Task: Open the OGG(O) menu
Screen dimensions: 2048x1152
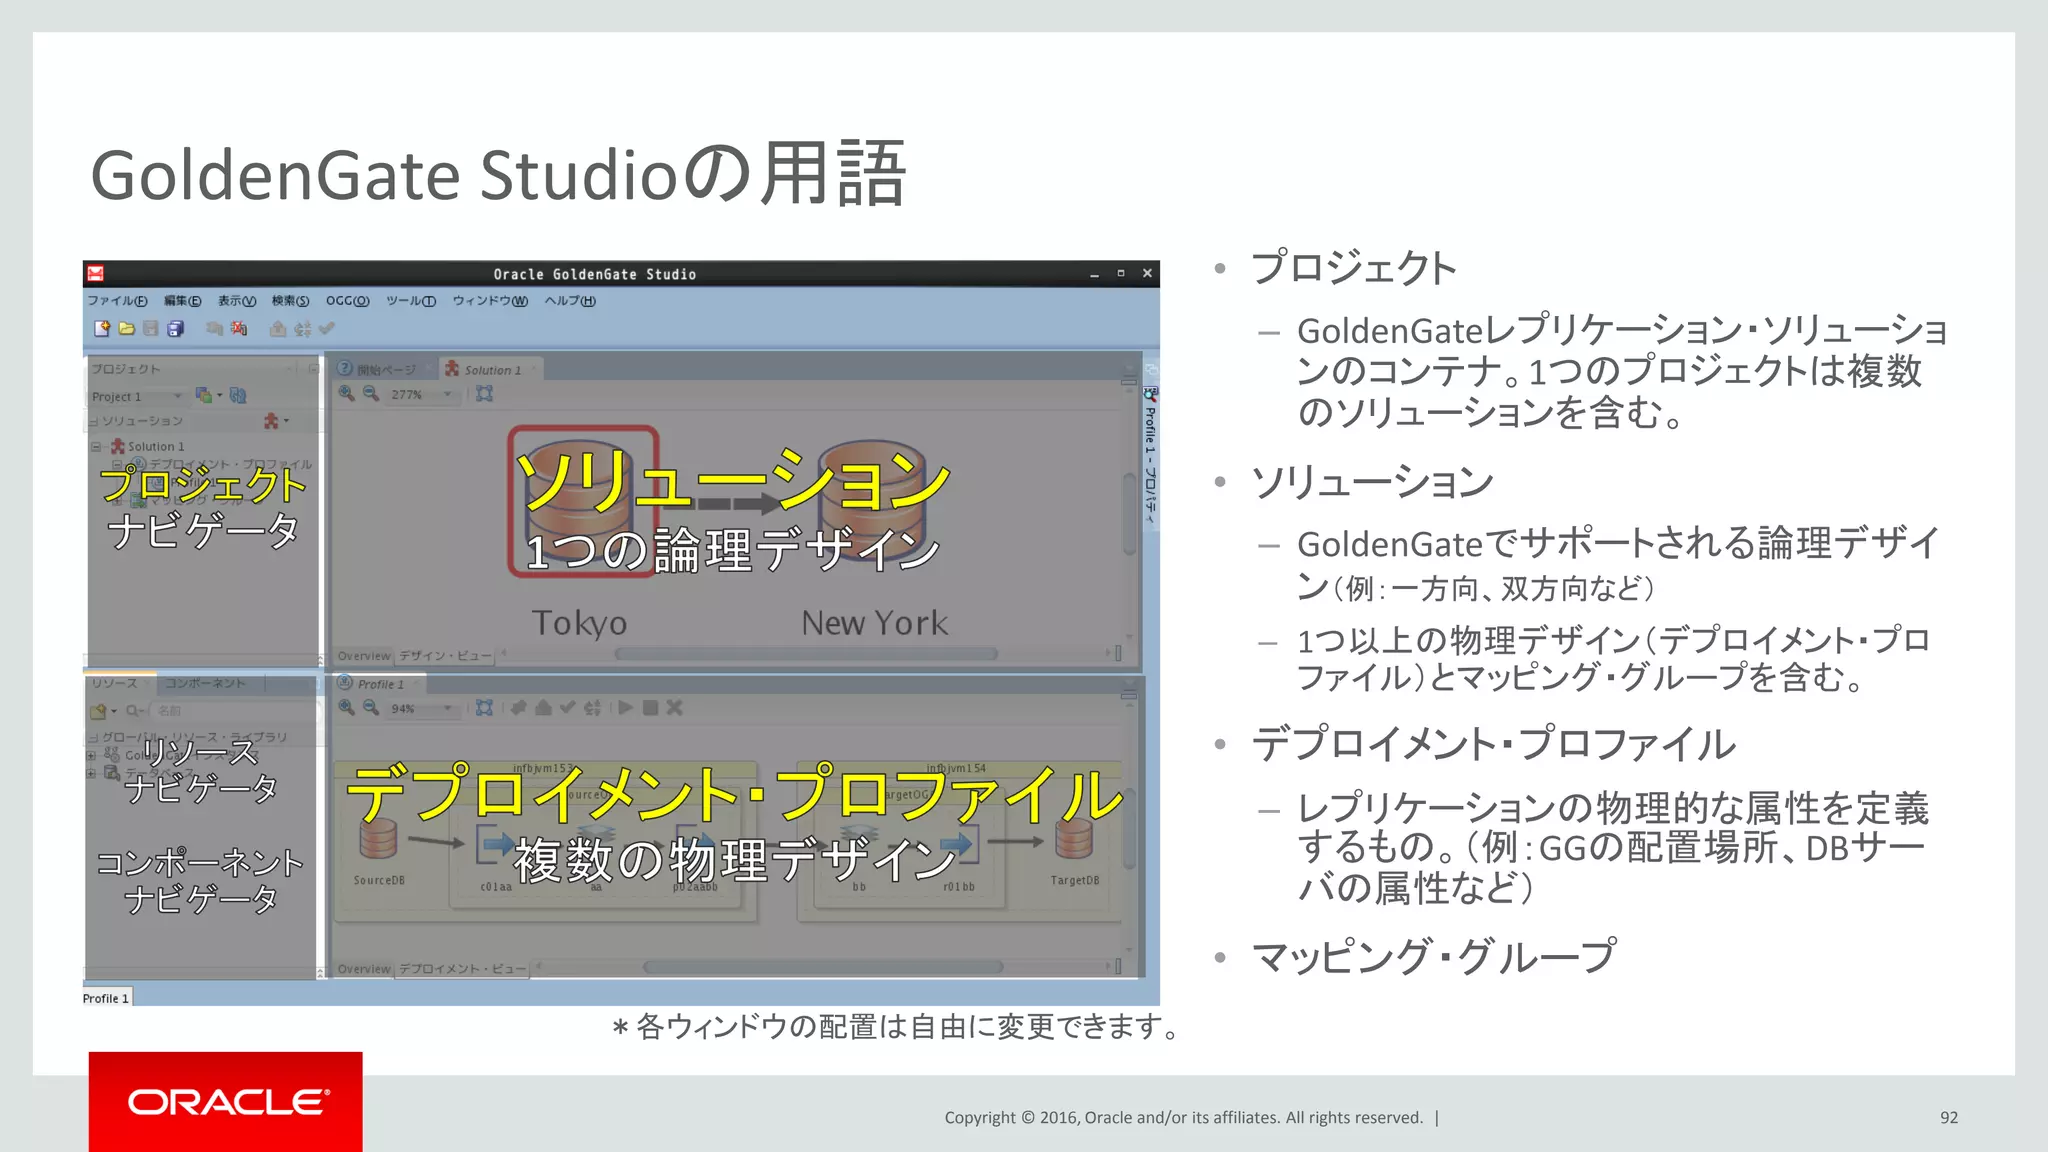Action: (348, 301)
